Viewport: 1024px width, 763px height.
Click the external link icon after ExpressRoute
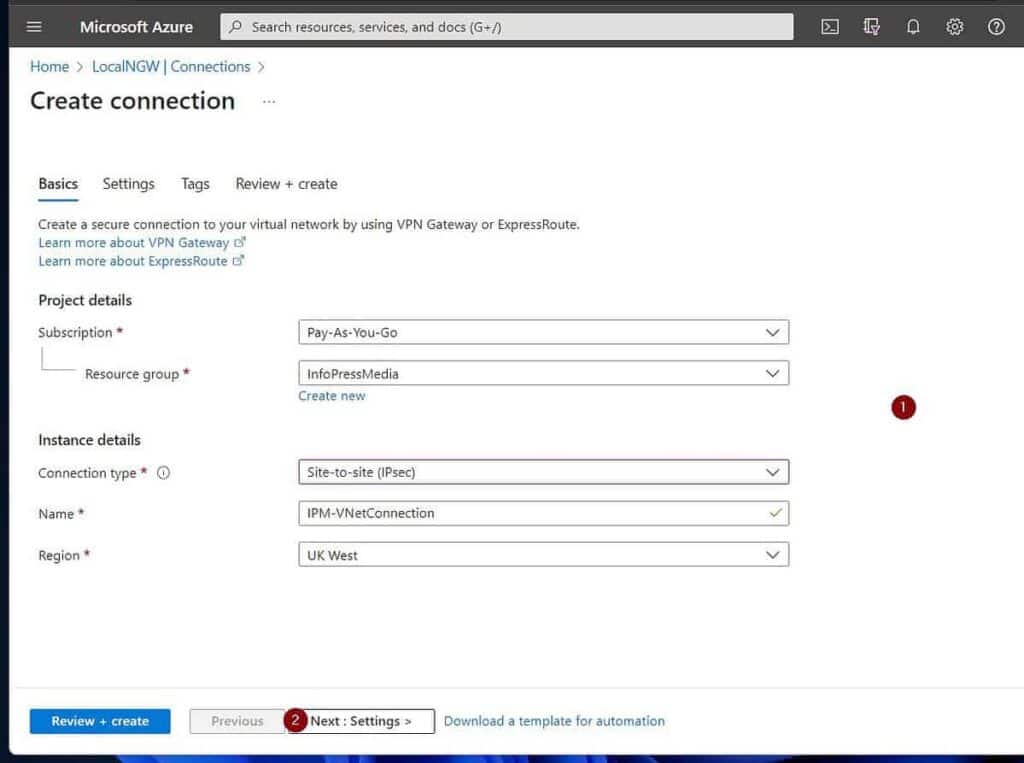click(x=238, y=260)
